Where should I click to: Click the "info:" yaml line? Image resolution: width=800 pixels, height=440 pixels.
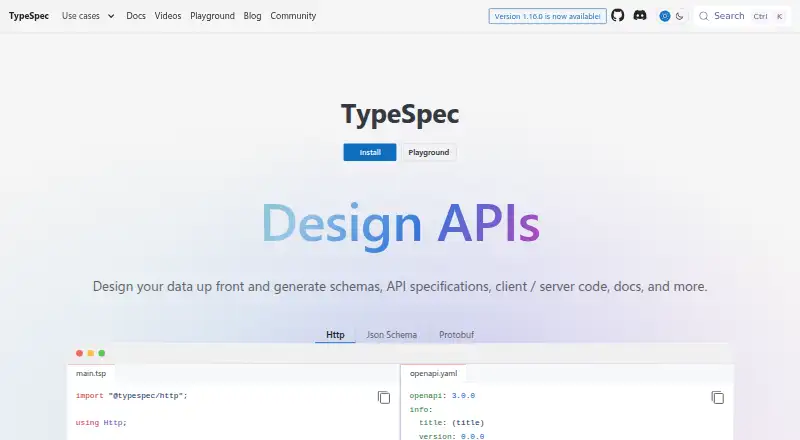pyautogui.click(x=421, y=409)
